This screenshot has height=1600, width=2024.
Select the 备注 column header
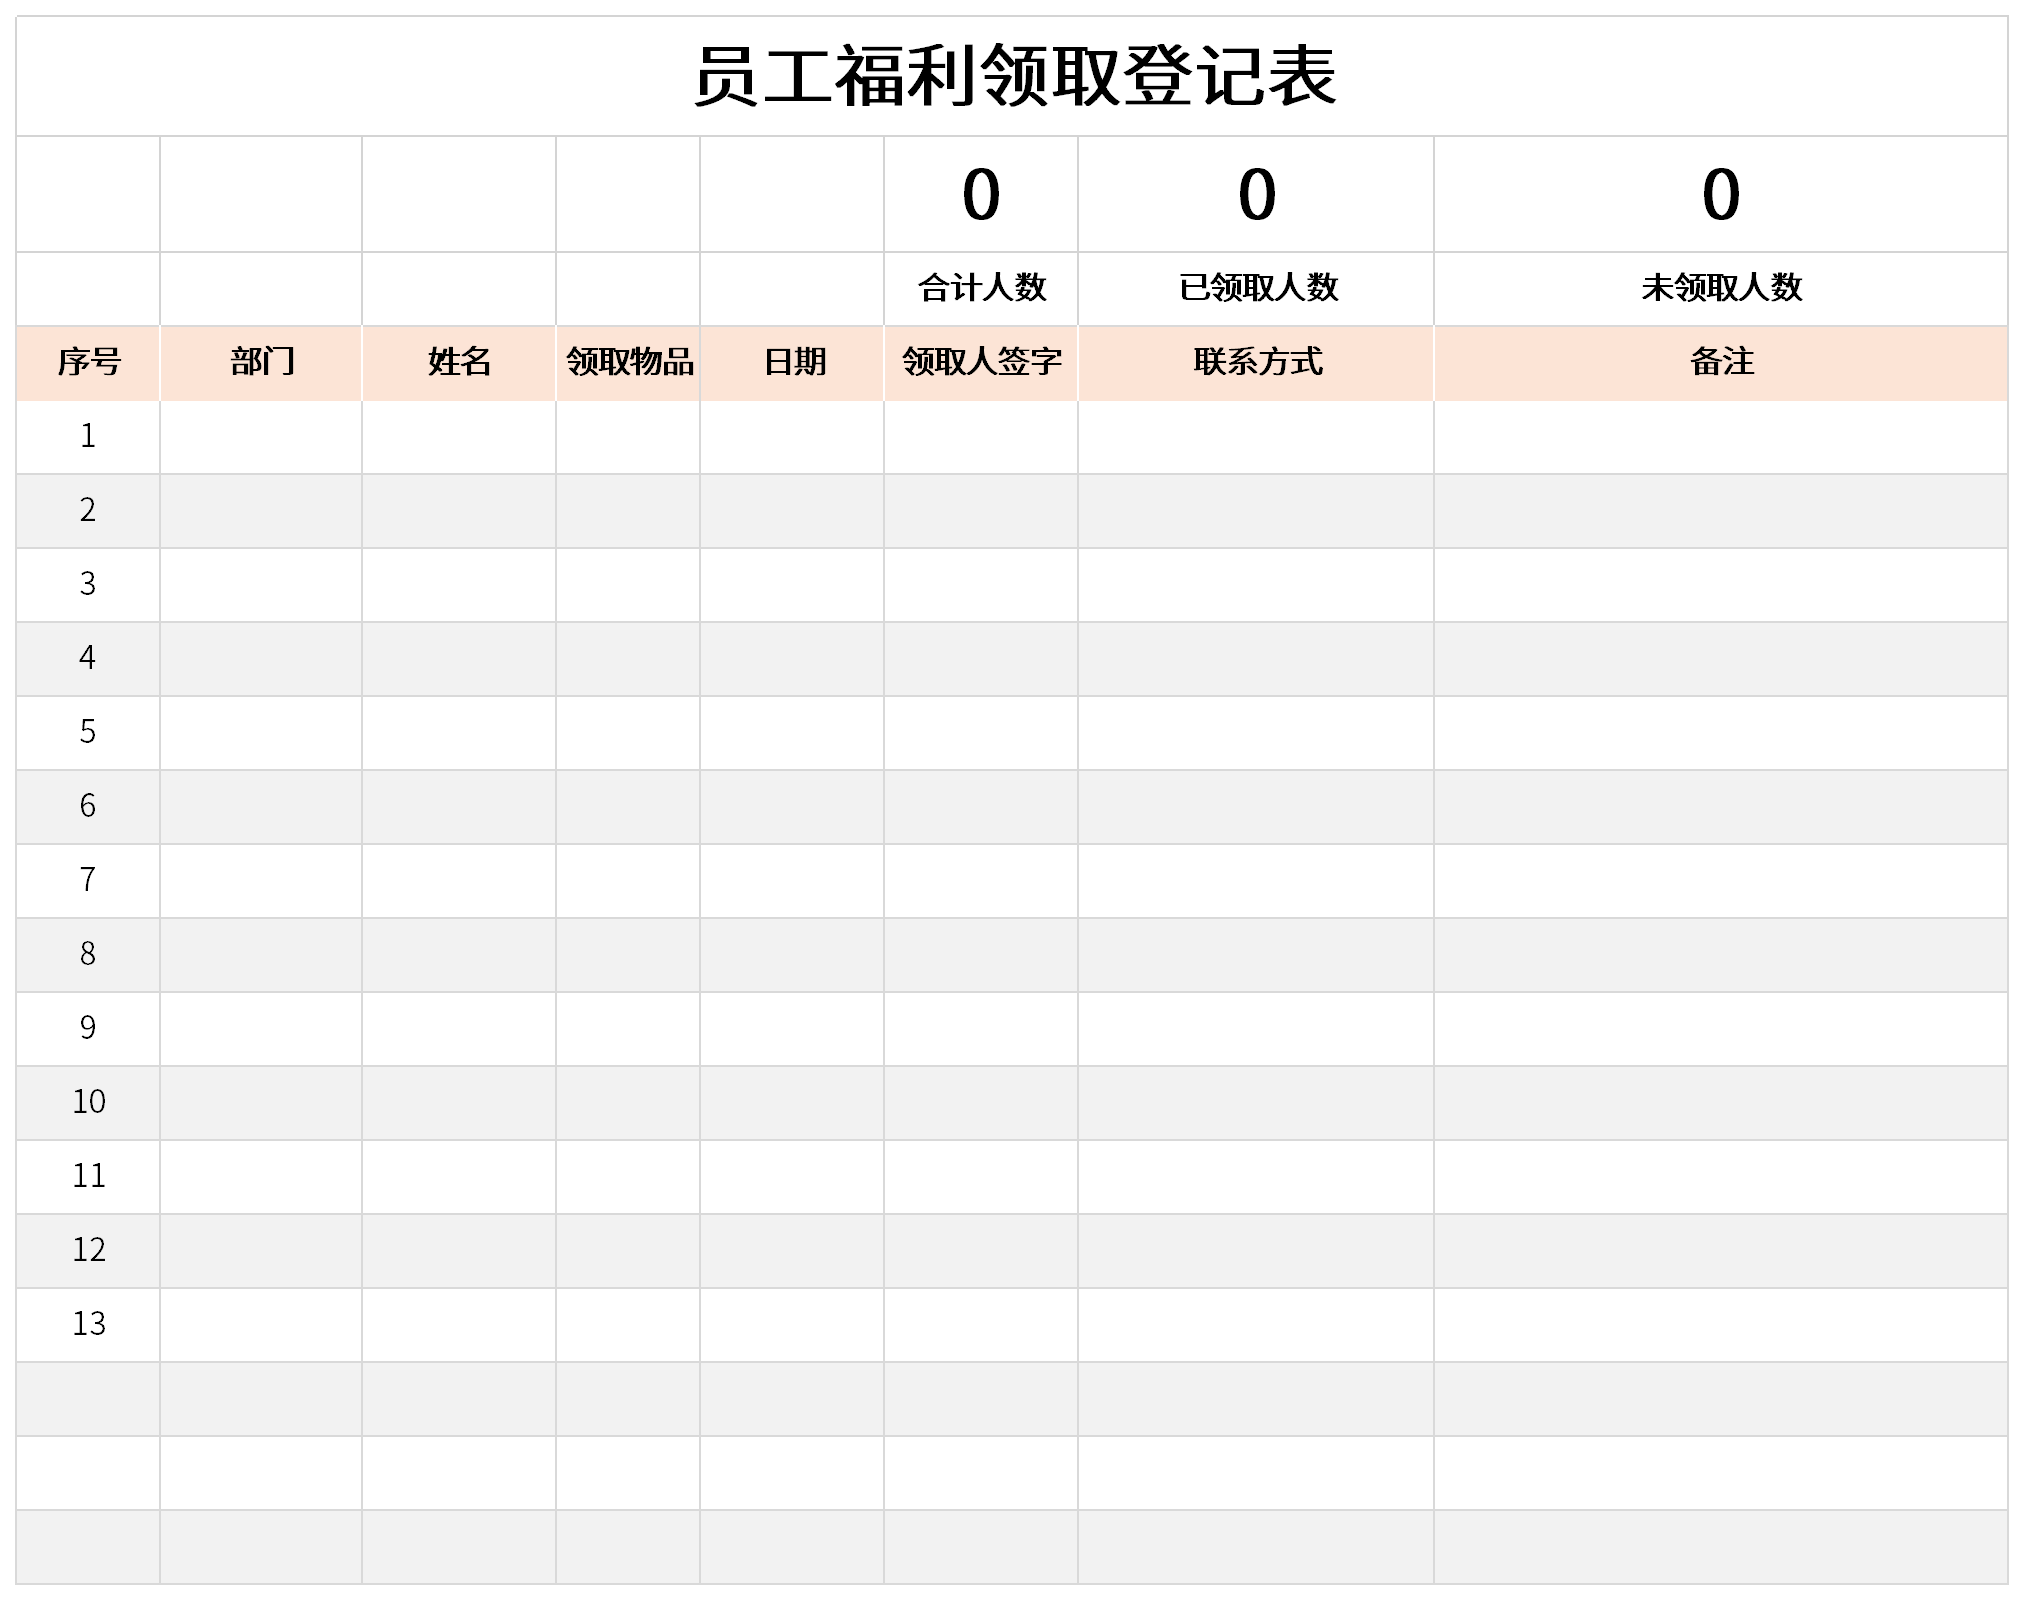click(1720, 364)
